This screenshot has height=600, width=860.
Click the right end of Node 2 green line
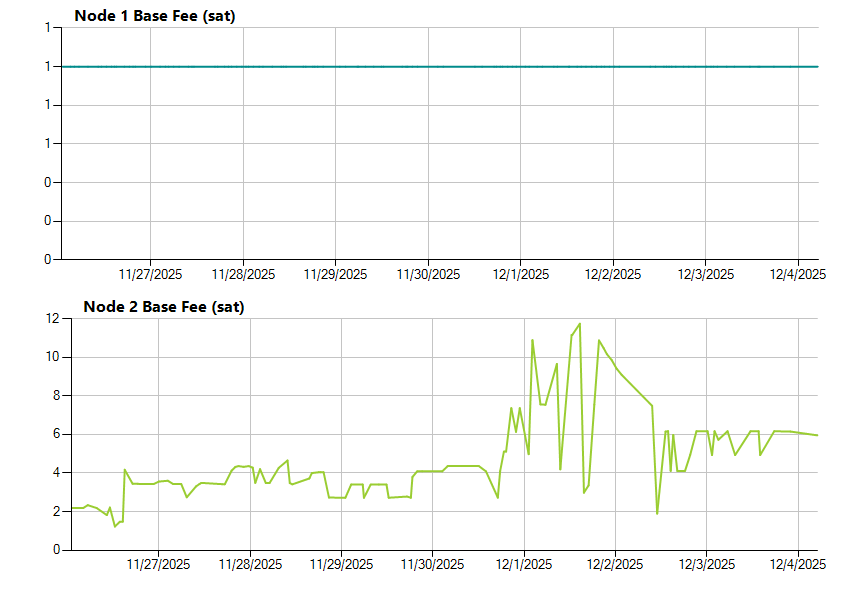pyautogui.click(x=817, y=435)
